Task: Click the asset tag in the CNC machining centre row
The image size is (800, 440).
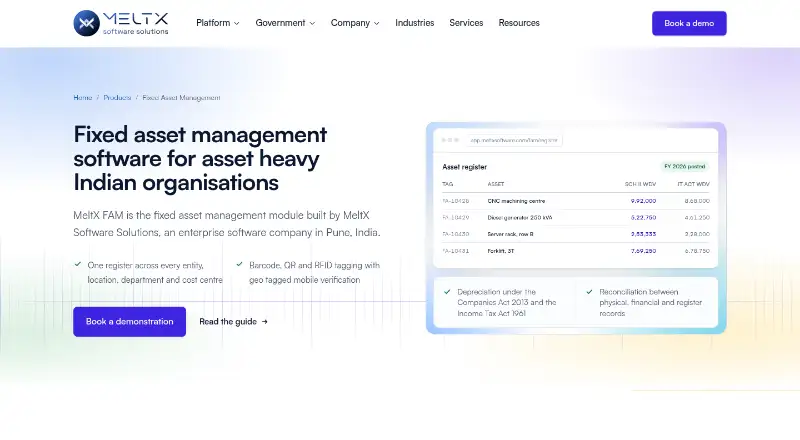Action: tap(456, 201)
